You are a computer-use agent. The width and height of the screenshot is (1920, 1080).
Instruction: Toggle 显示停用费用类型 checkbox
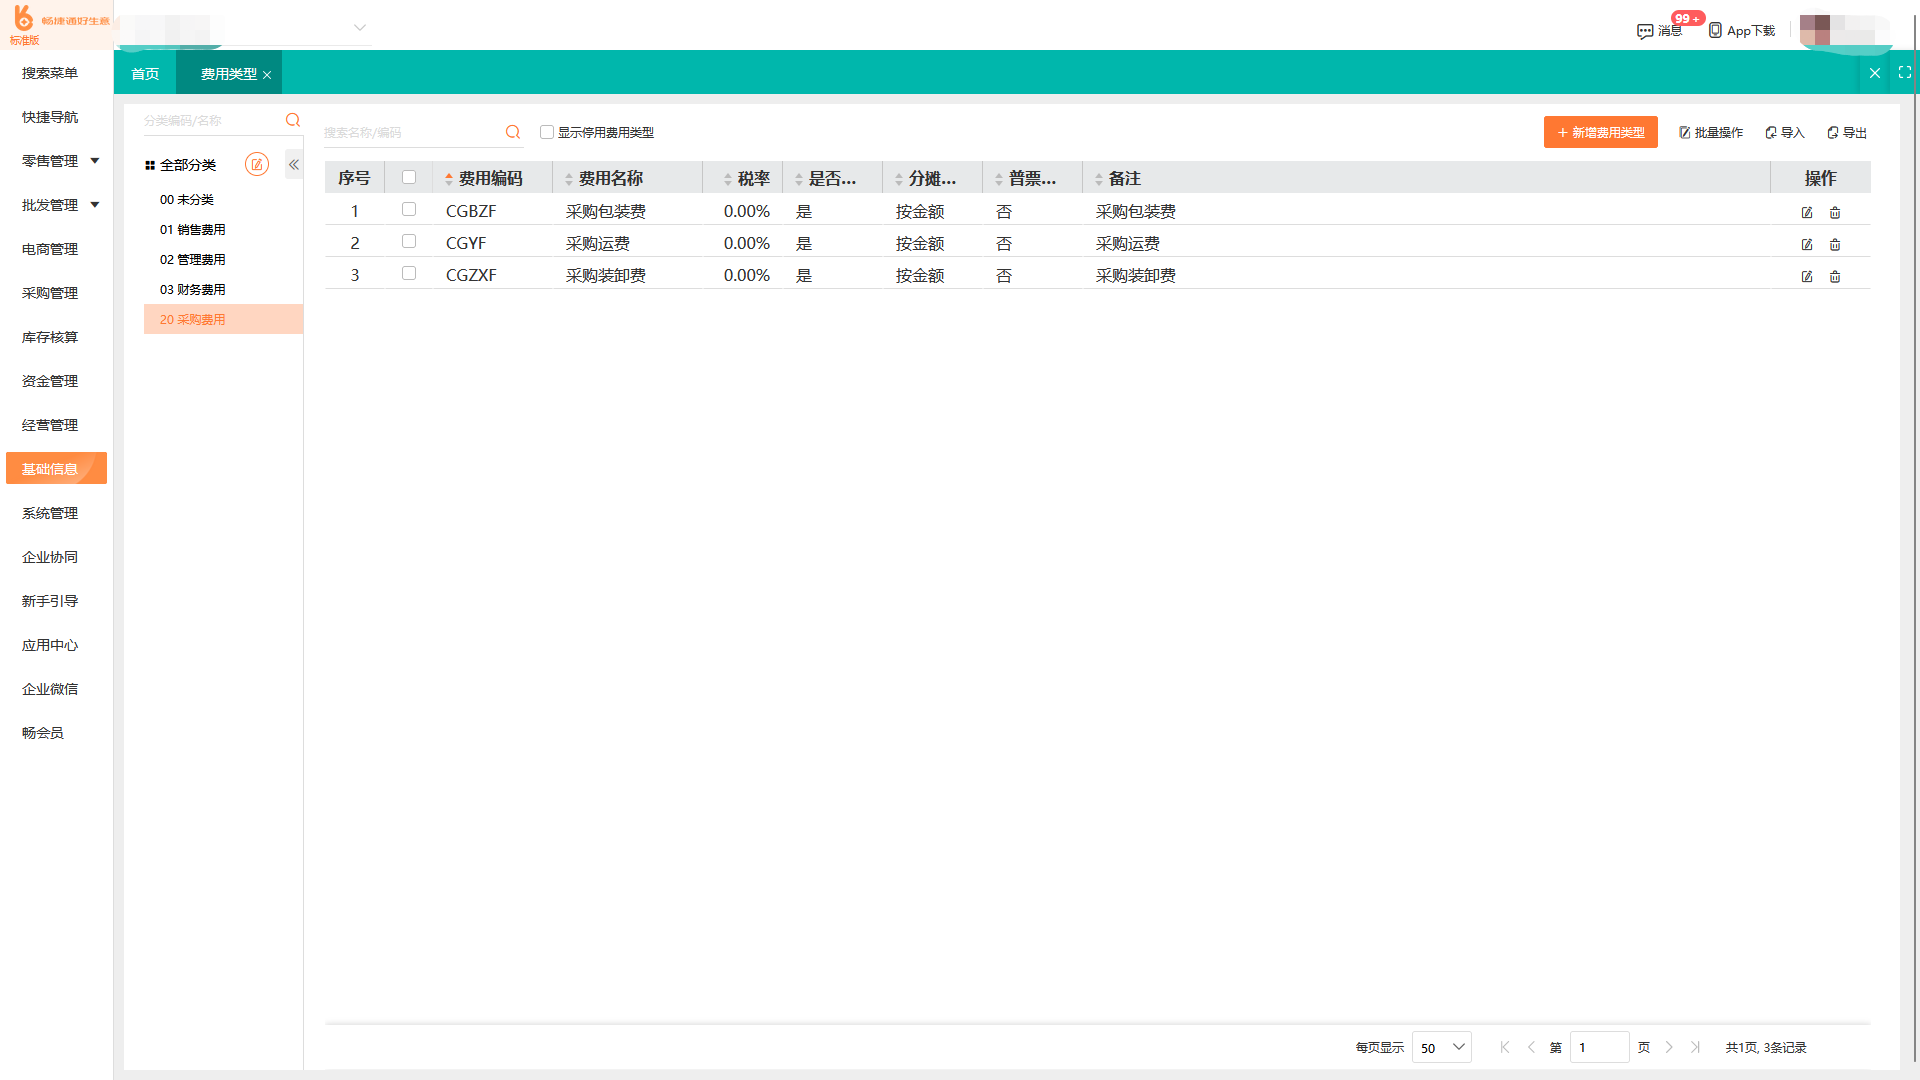click(545, 132)
